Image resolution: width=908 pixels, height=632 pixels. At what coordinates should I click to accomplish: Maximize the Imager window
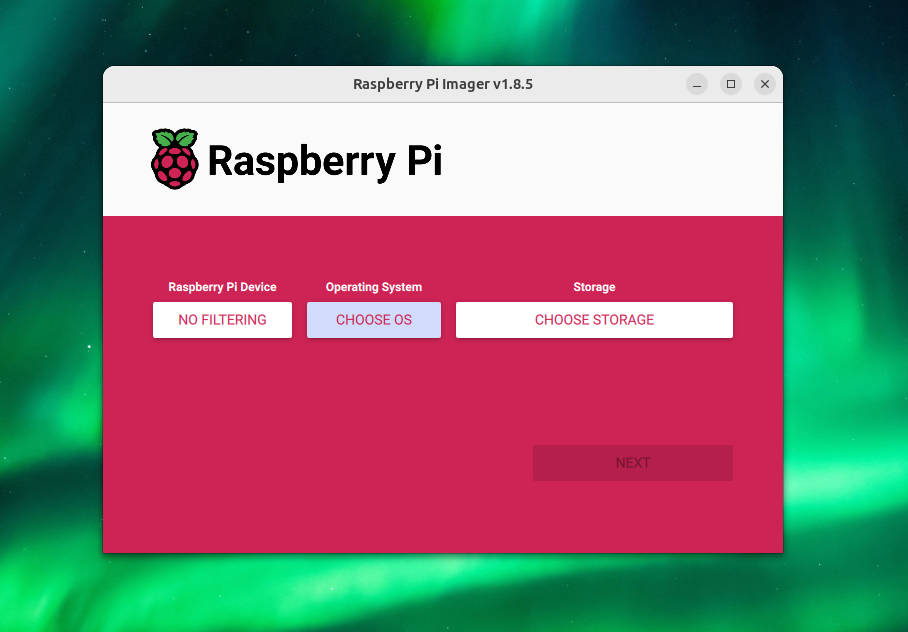(x=731, y=84)
